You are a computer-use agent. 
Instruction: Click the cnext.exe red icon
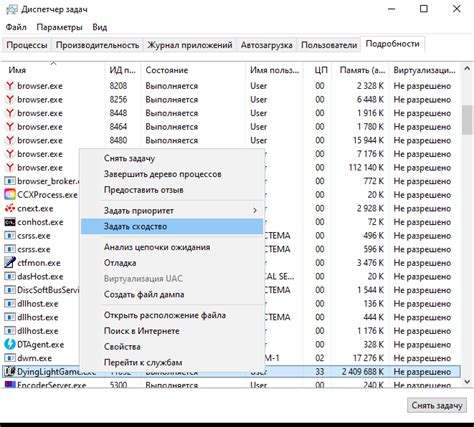pos(10,209)
